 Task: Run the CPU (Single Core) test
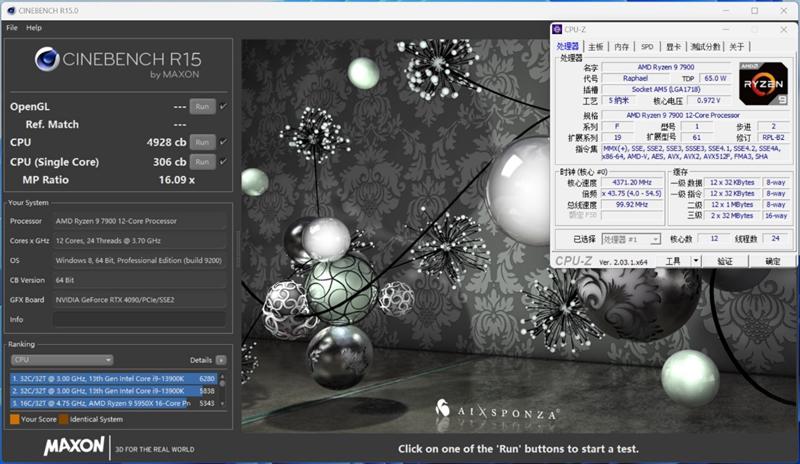pyautogui.click(x=202, y=162)
